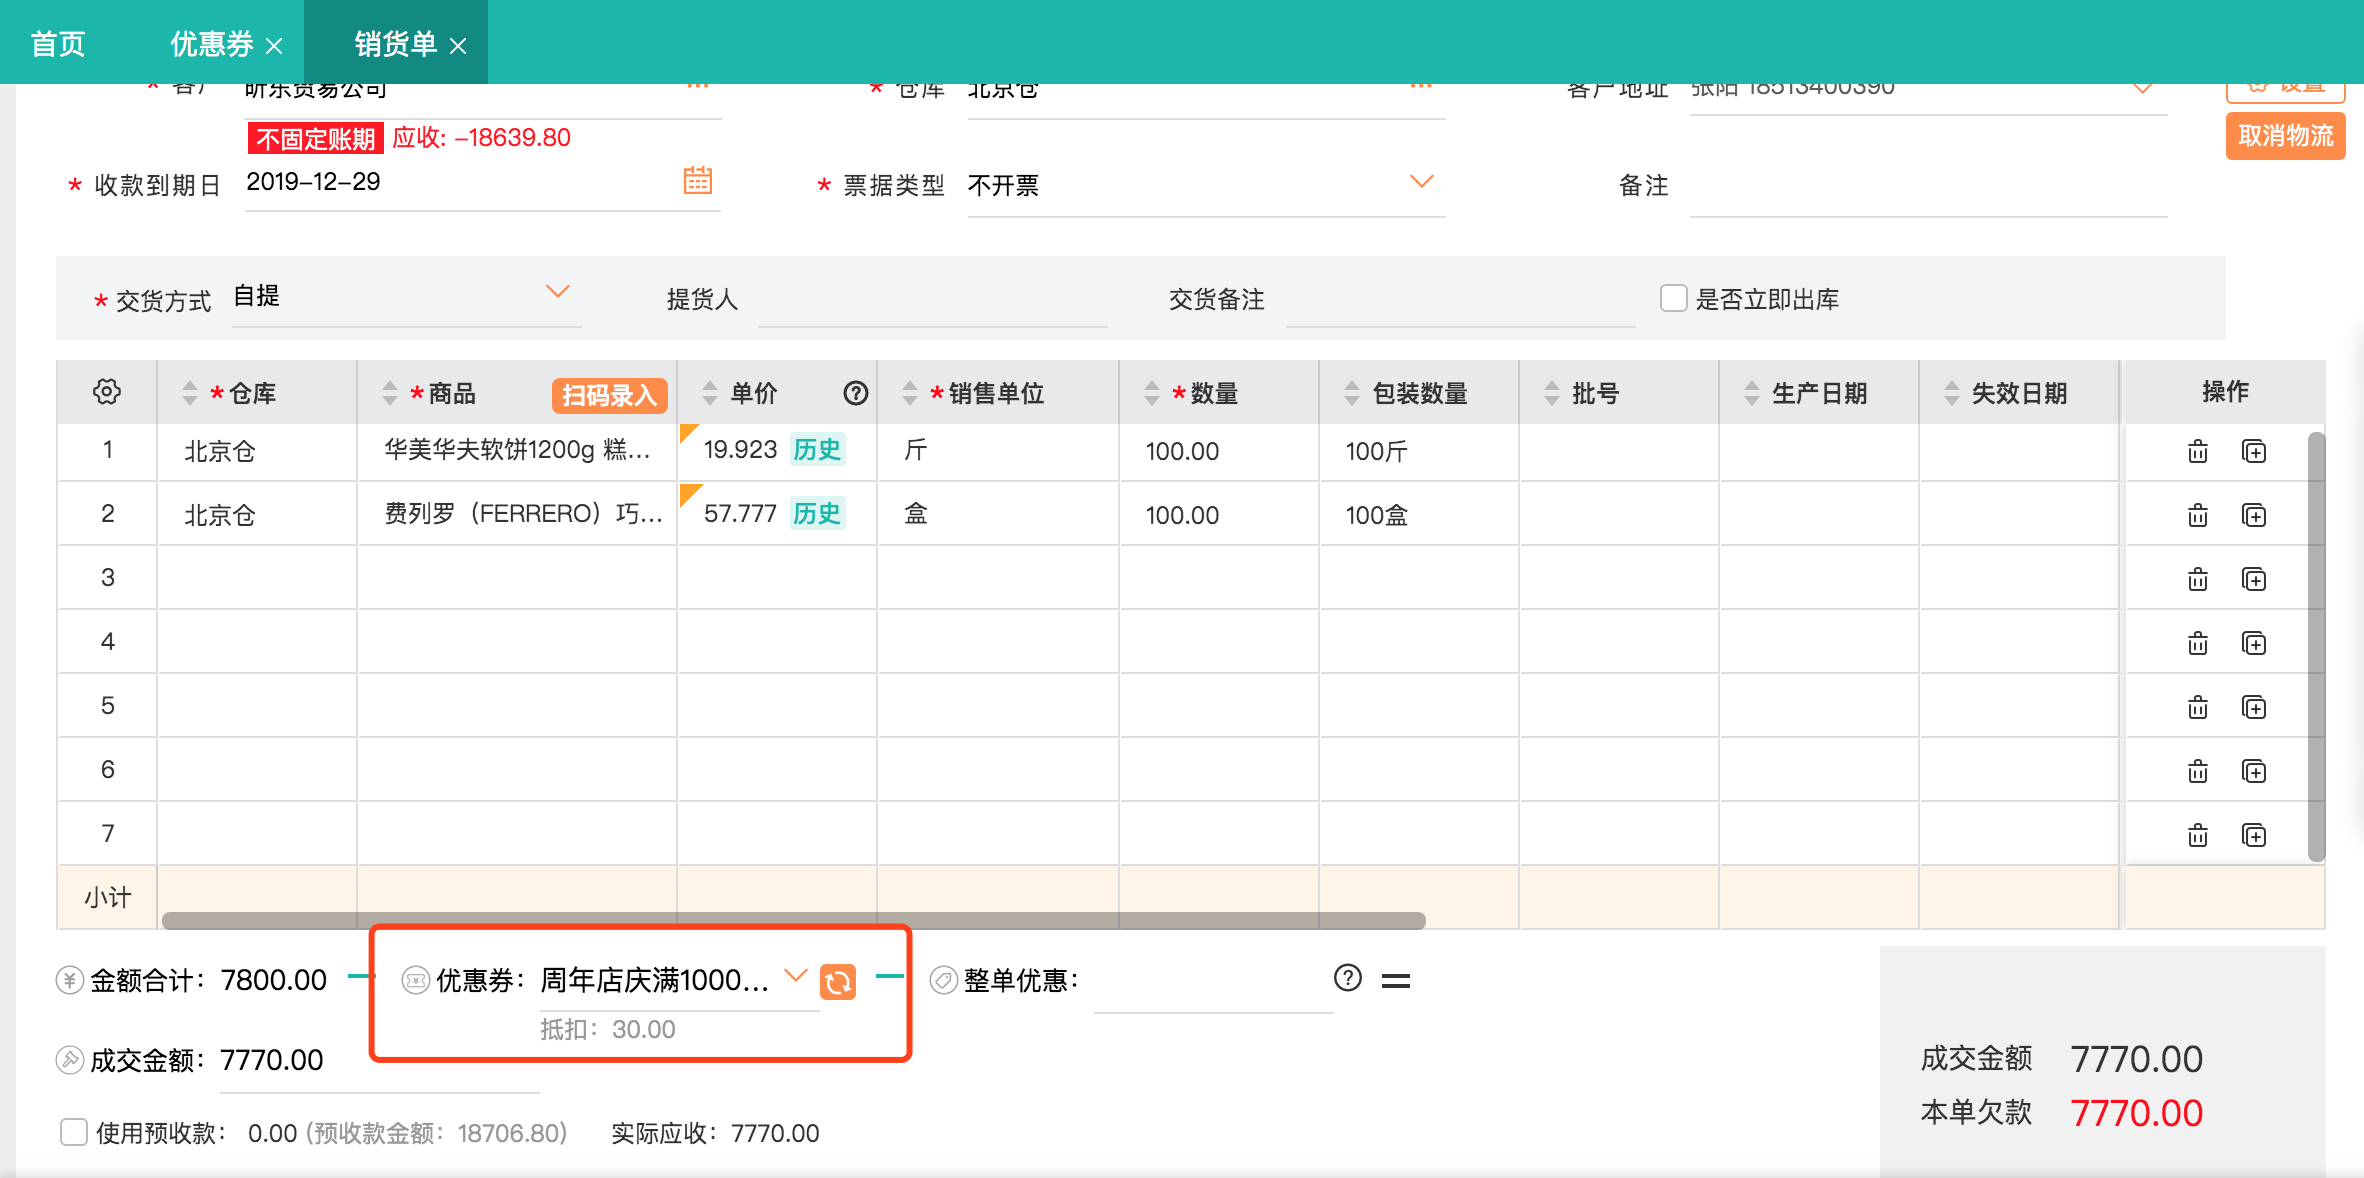Expand the 交货方式 dropdown

556,296
